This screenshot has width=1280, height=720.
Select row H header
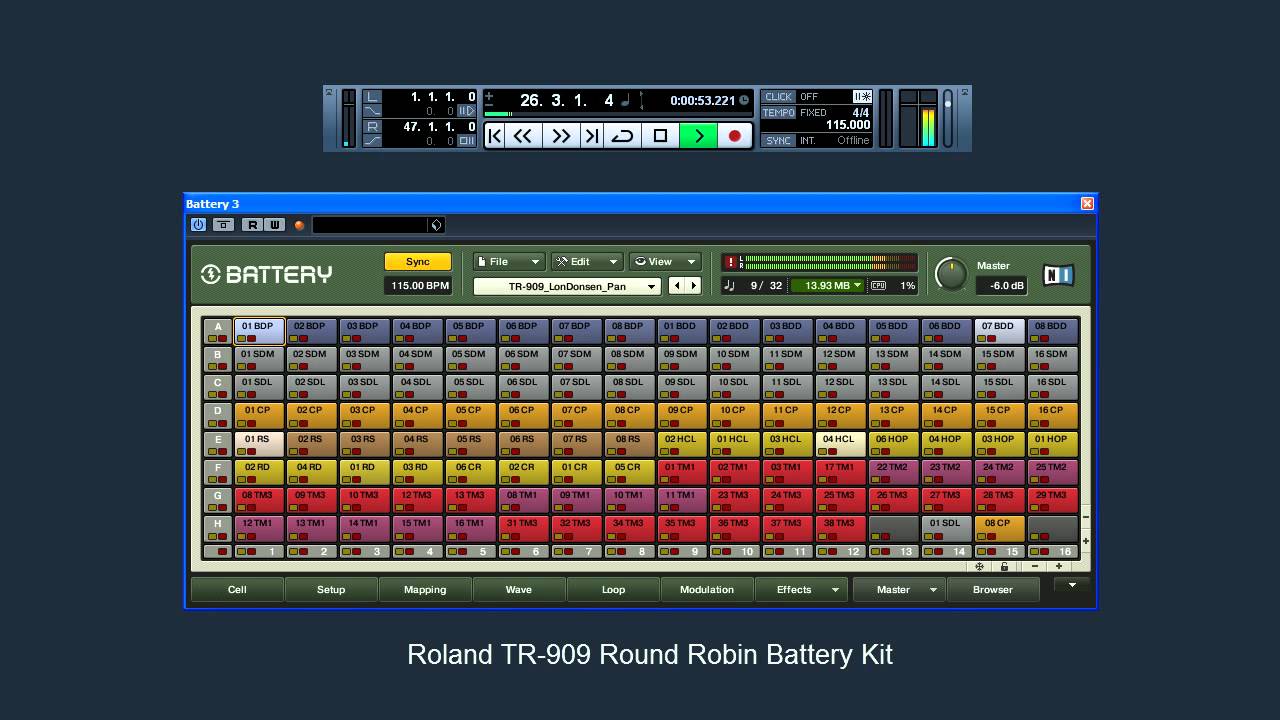point(217,528)
